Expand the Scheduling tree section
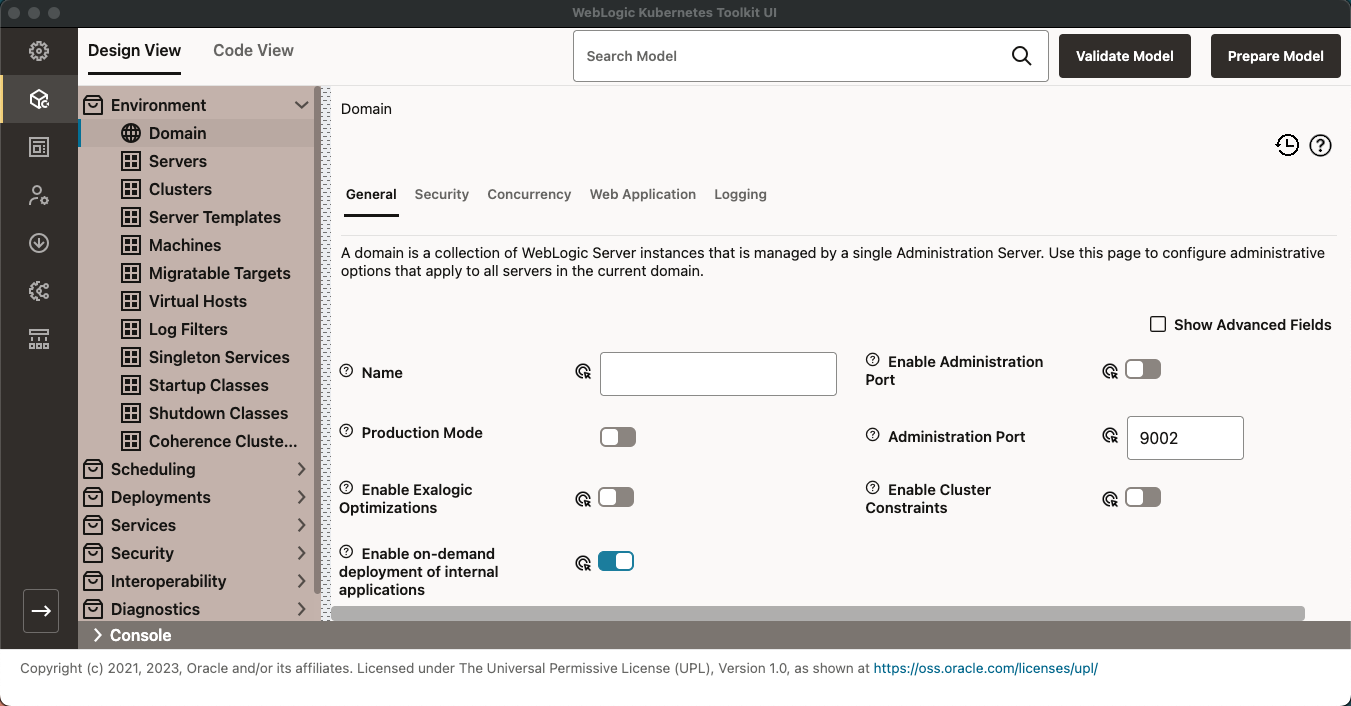This screenshot has height=706, width=1351. pyautogui.click(x=301, y=469)
